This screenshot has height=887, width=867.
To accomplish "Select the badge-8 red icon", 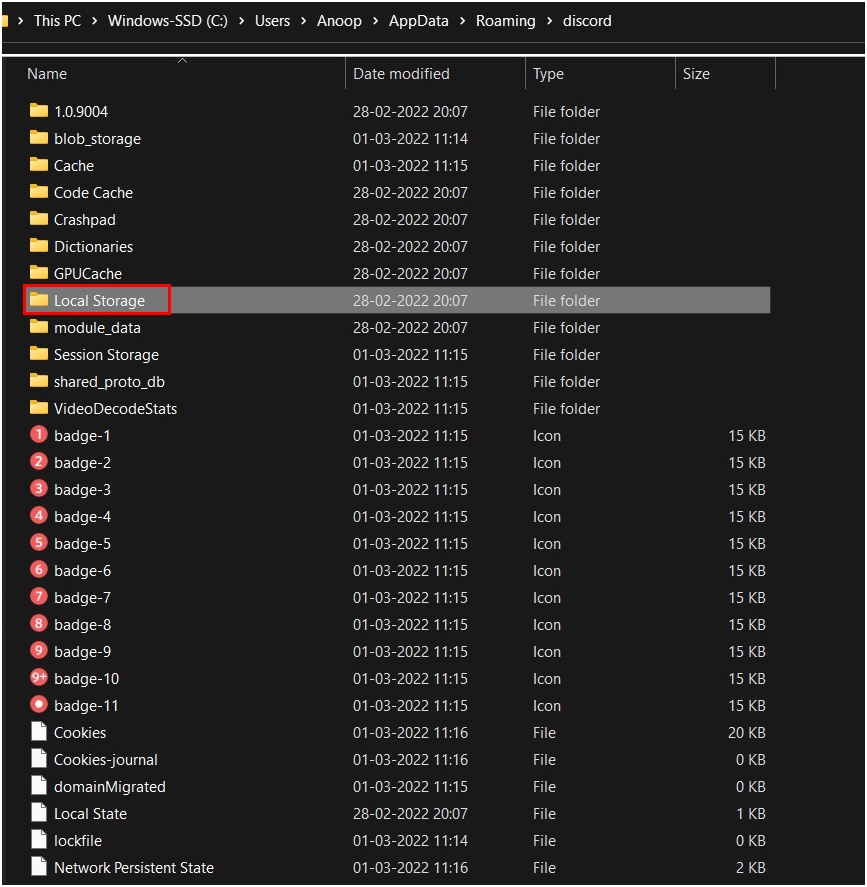I will click(38, 624).
